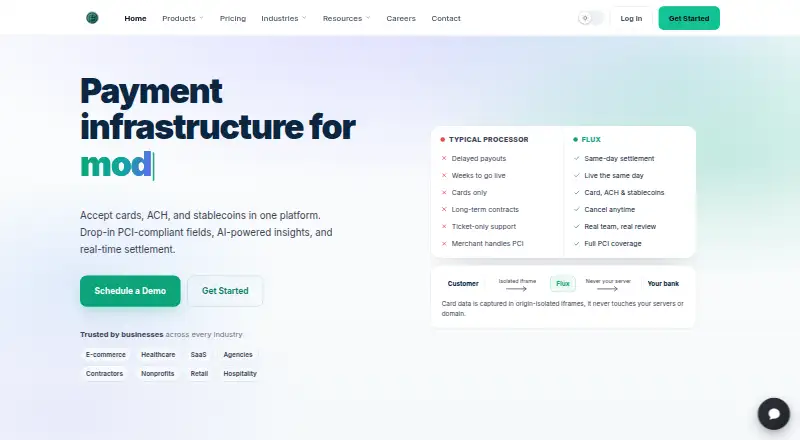
Task: Click the Payment infrastructure for headline
Action: click(217, 109)
